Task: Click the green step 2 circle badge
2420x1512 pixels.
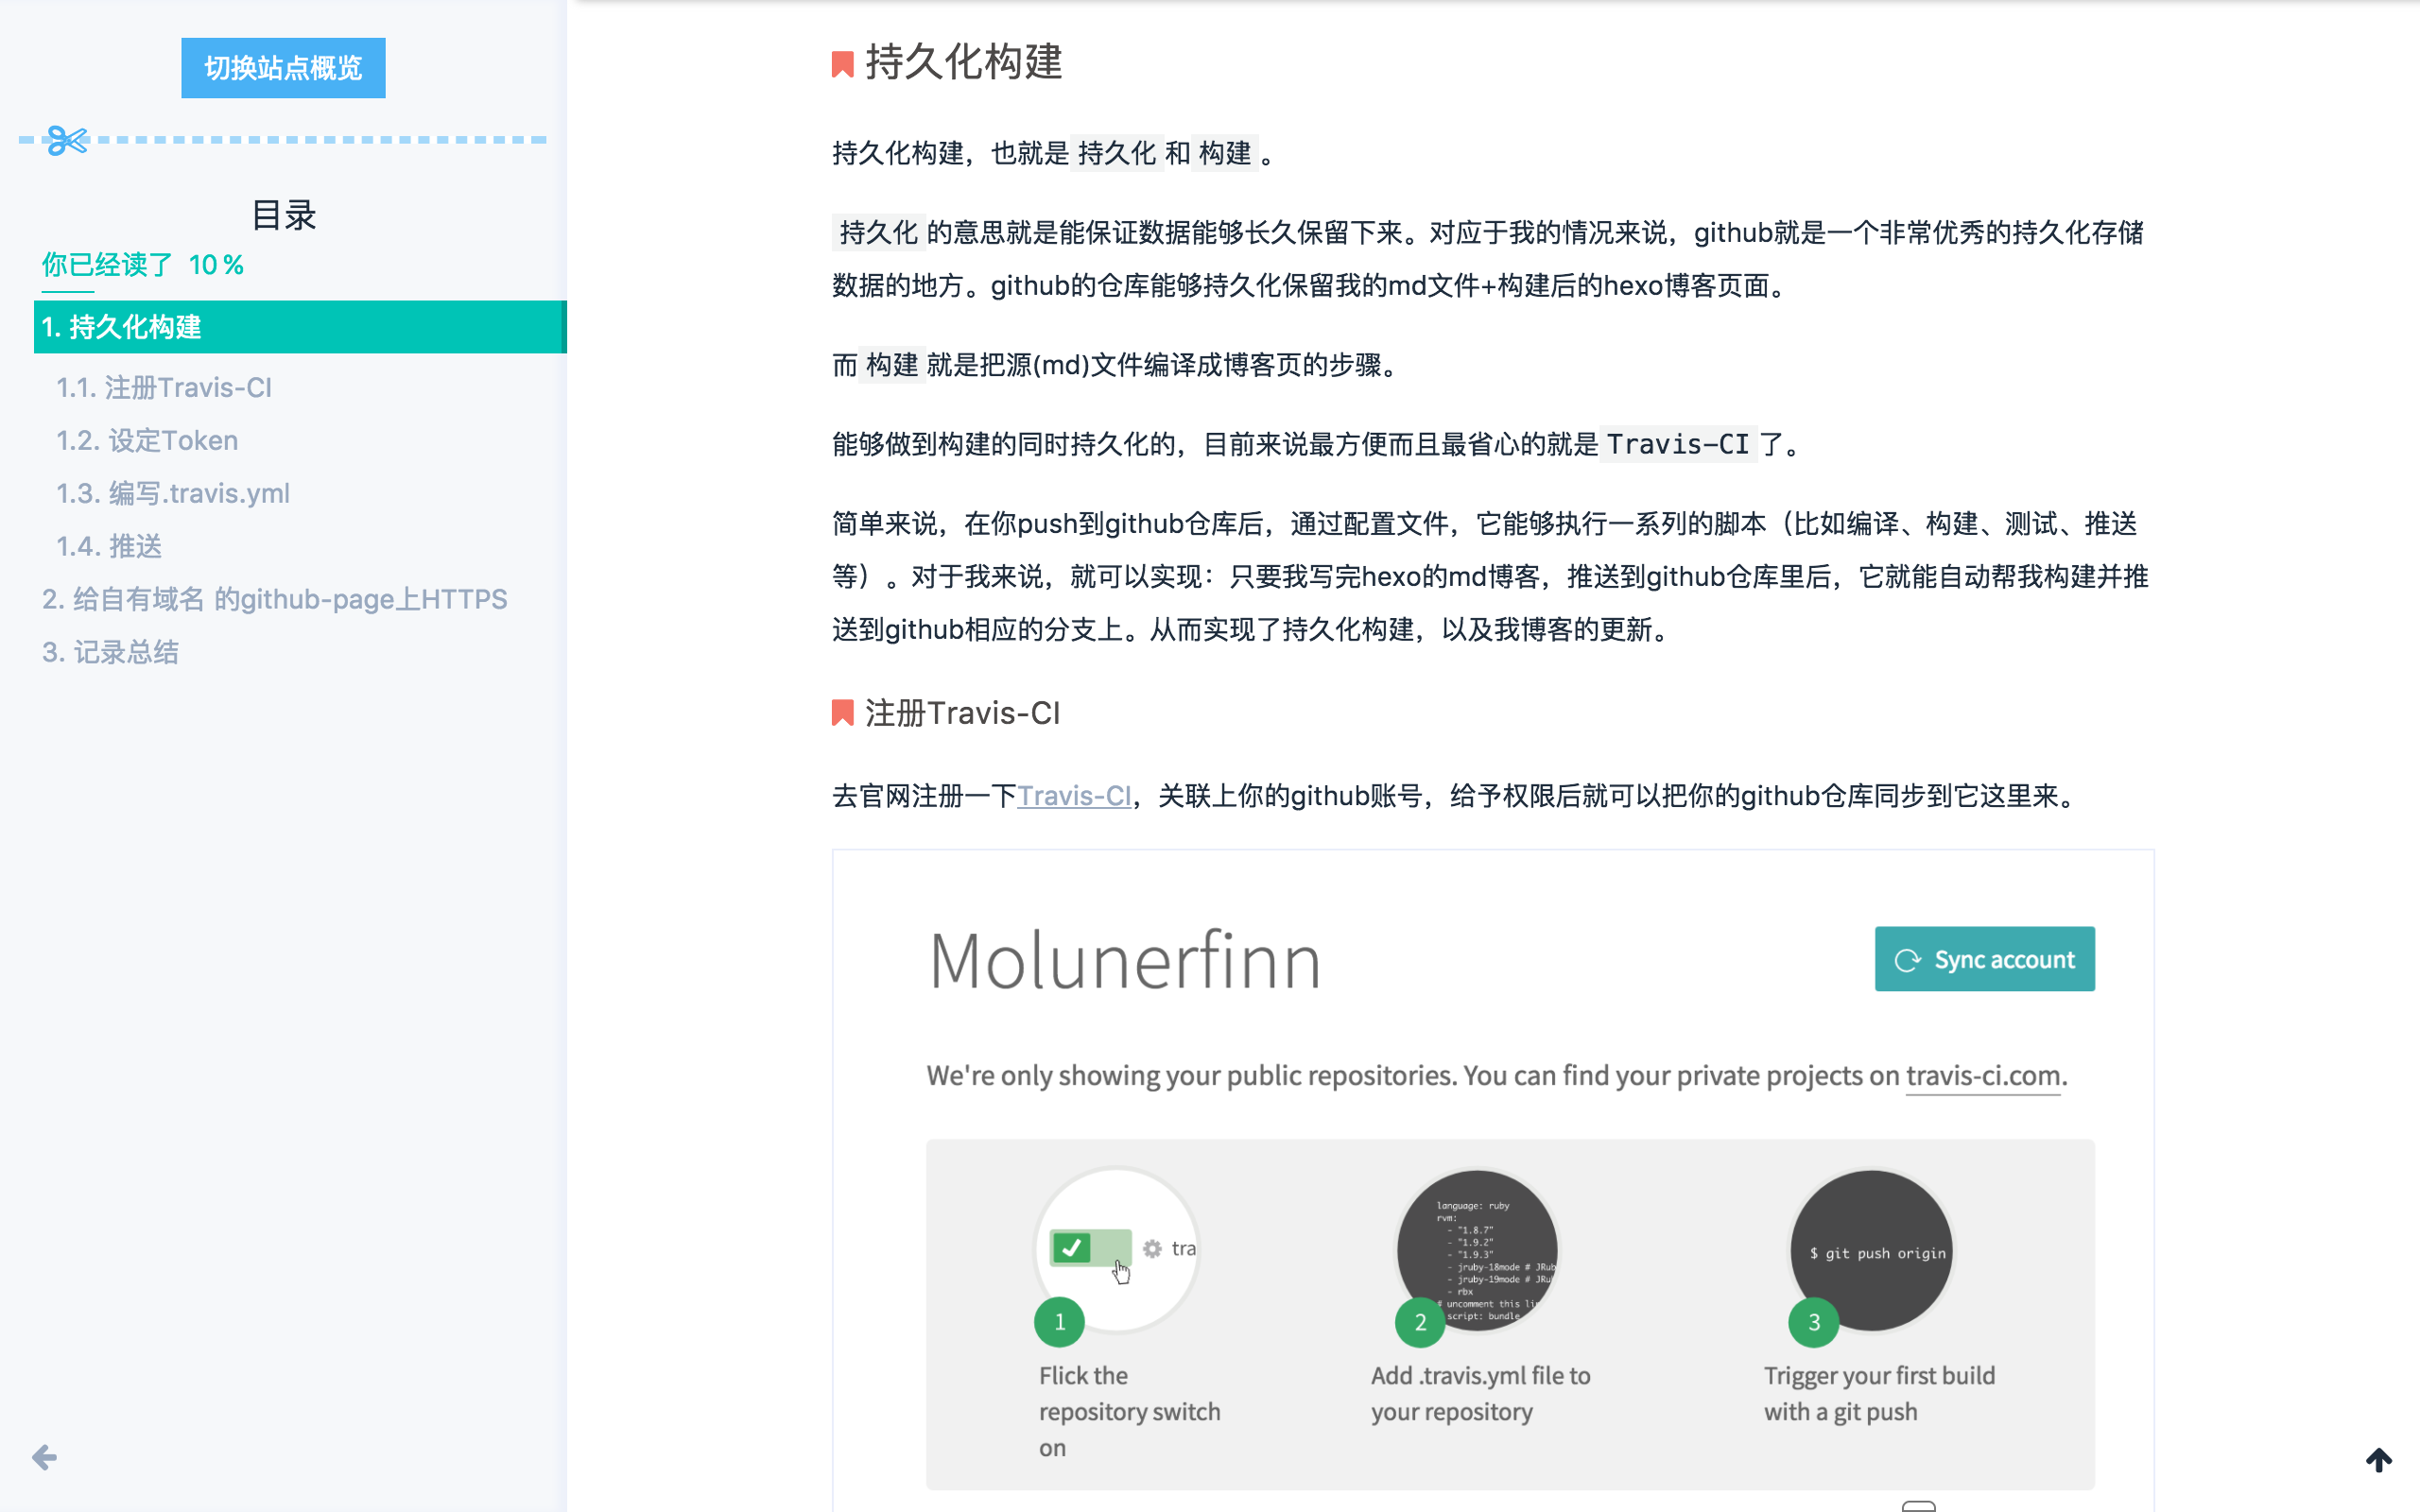Action: 1419,1322
